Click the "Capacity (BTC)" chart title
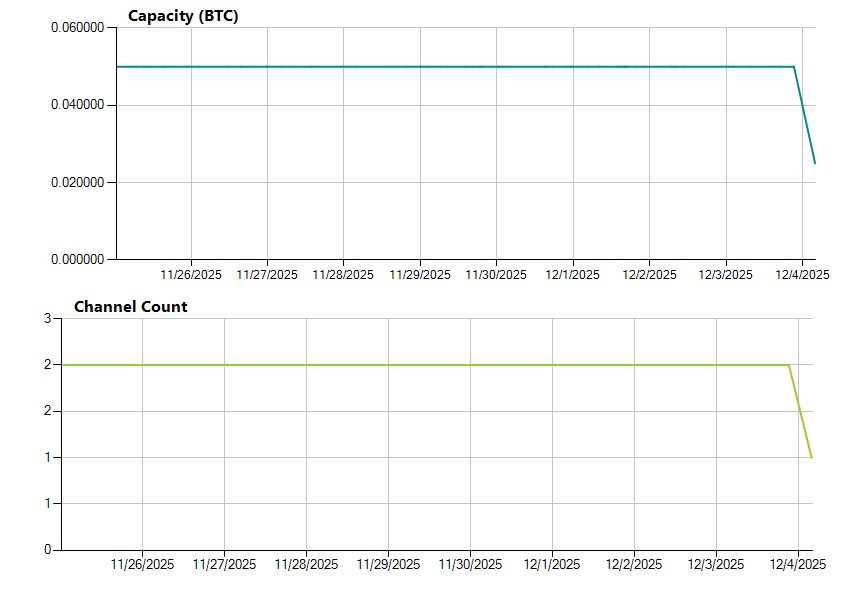Image resolution: width=860 pixels, height=600 pixels. 183,16
